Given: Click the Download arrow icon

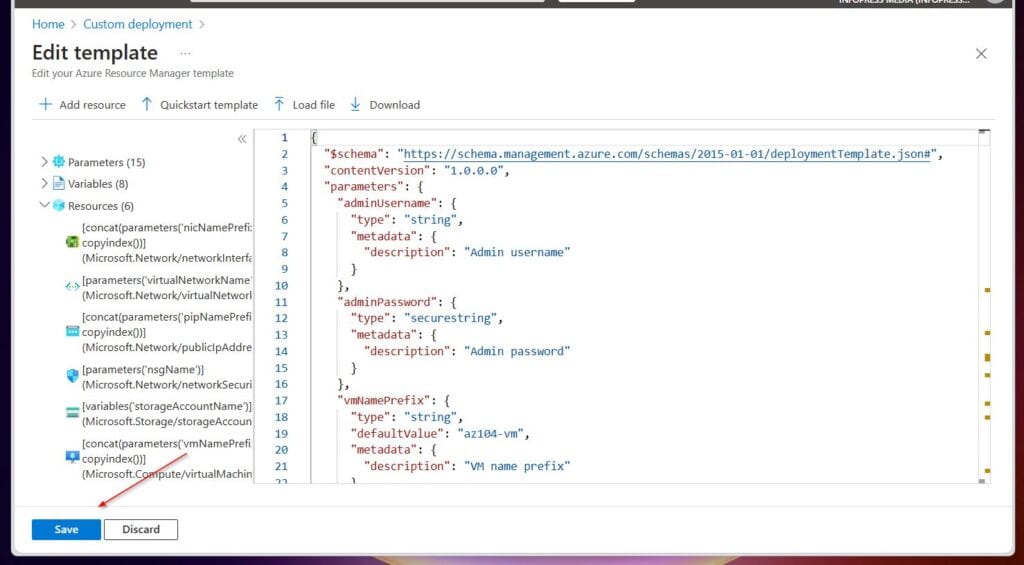Looking at the screenshot, I should [x=355, y=105].
